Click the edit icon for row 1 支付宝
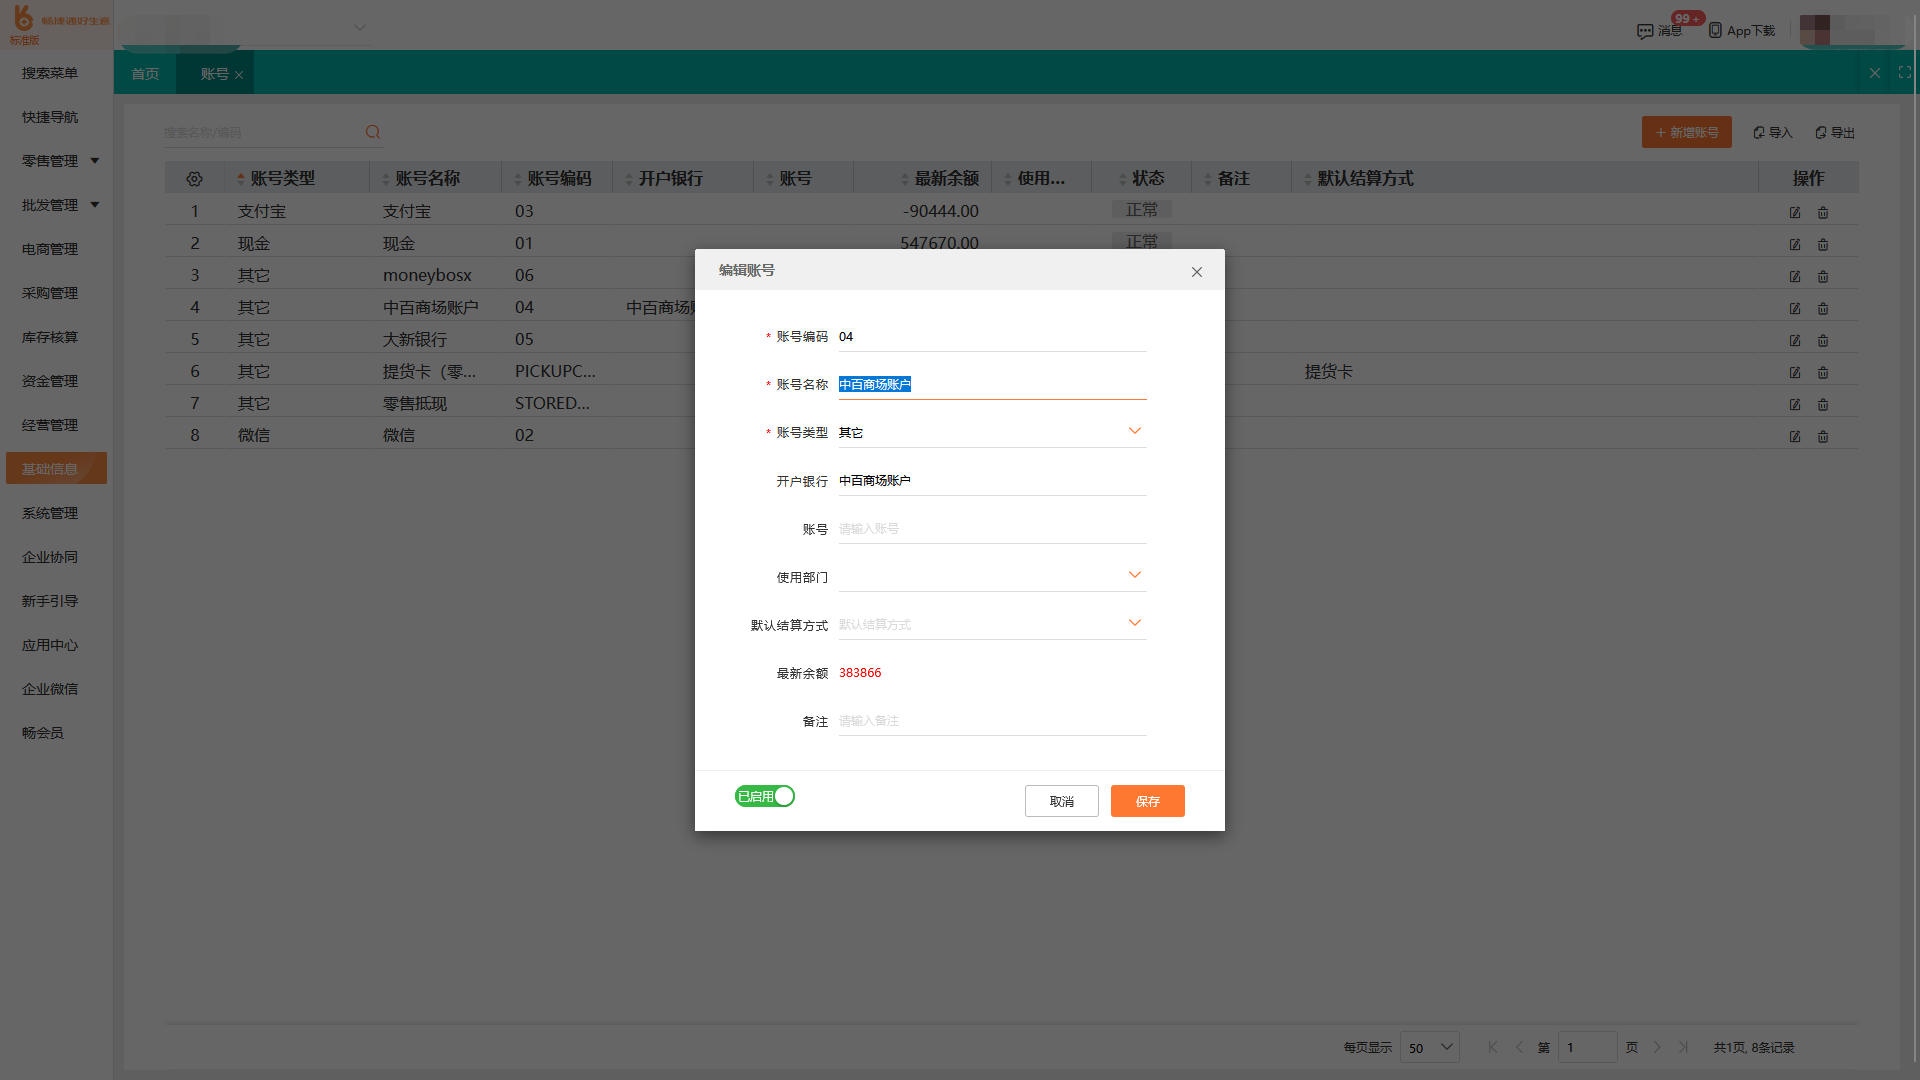Image resolution: width=1920 pixels, height=1080 pixels. tap(1795, 212)
